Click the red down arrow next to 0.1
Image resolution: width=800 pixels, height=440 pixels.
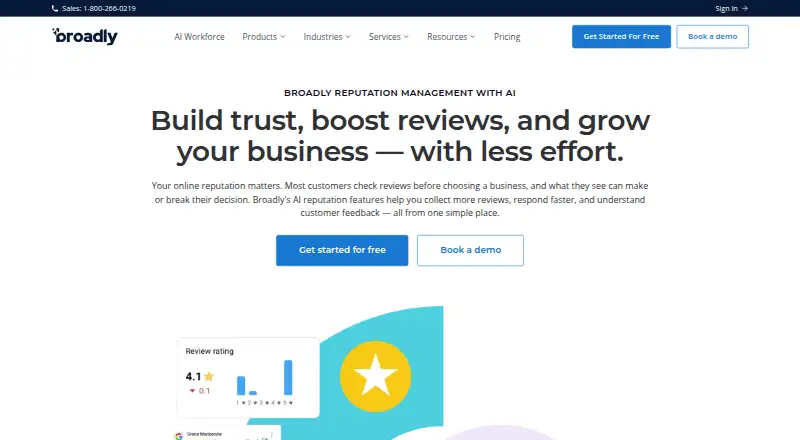192,391
